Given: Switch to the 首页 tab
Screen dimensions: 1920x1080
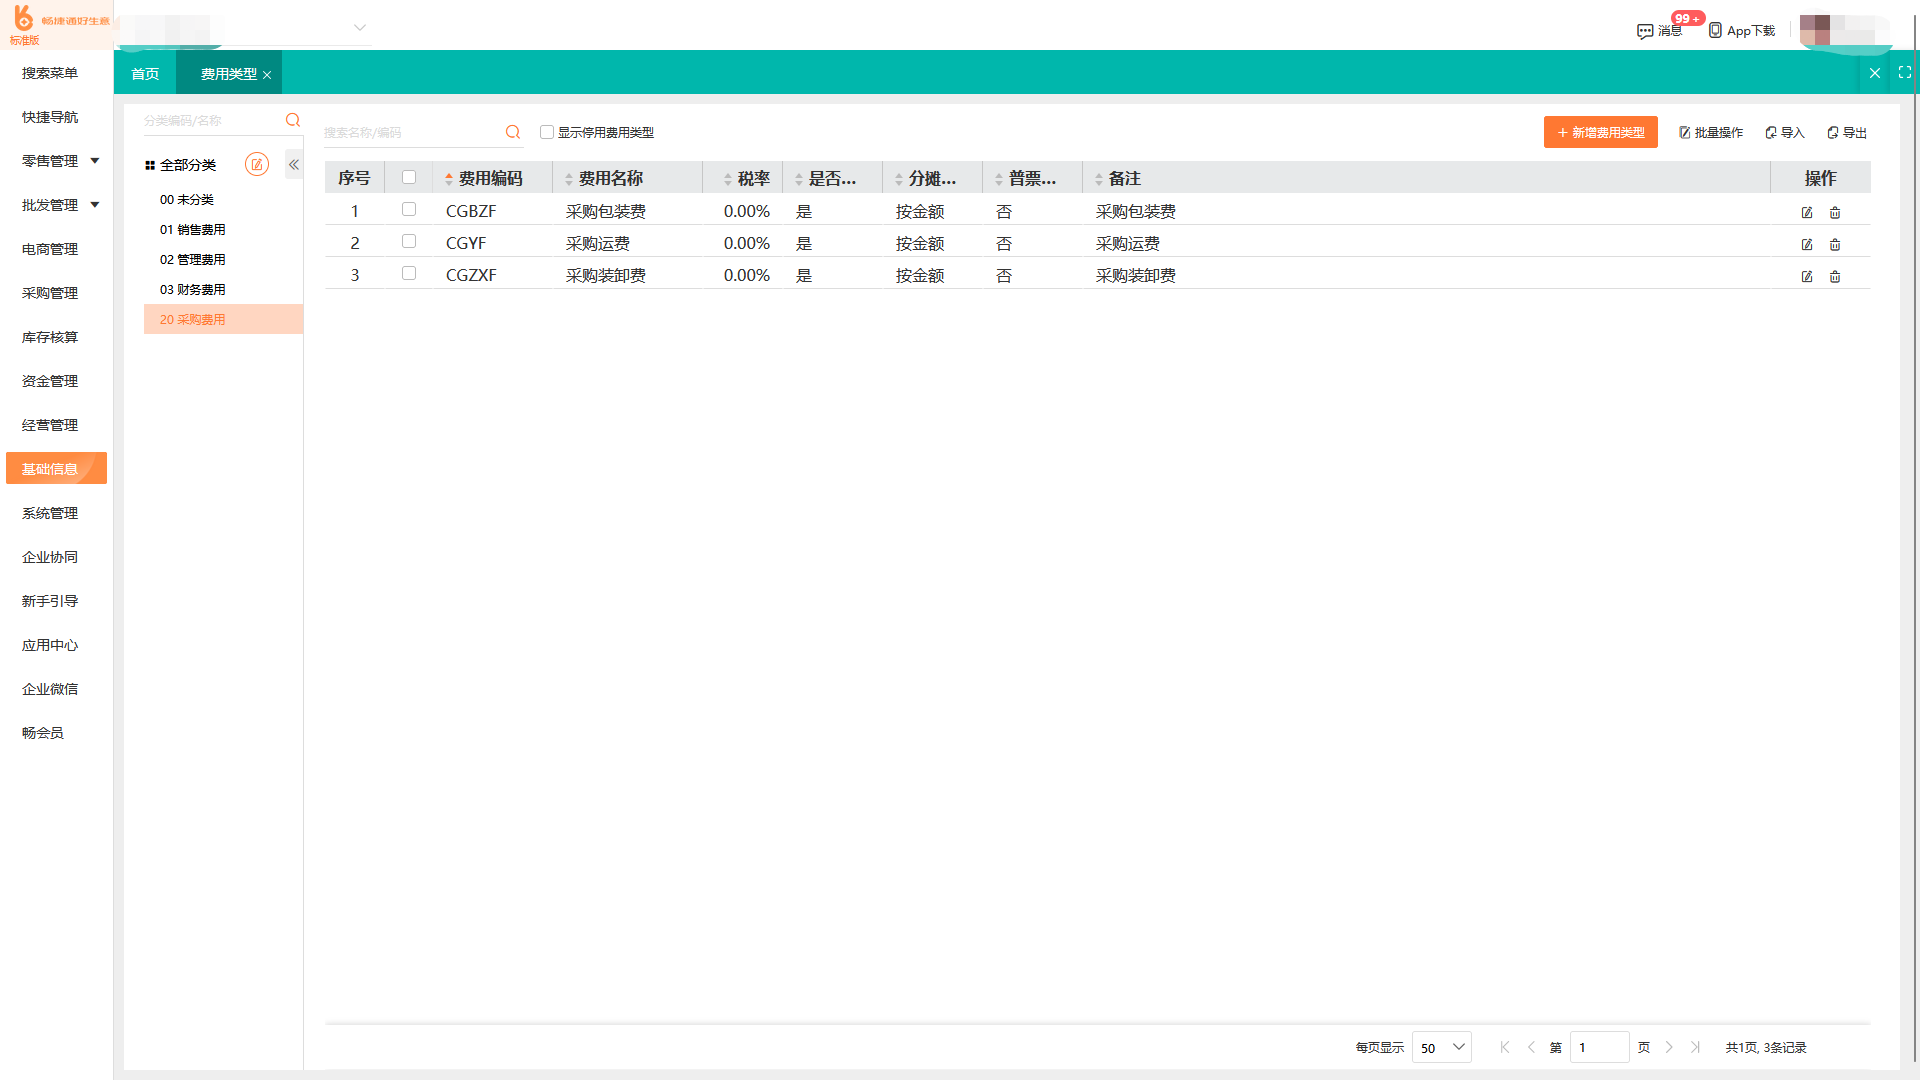Looking at the screenshot, I should point(145,73).
